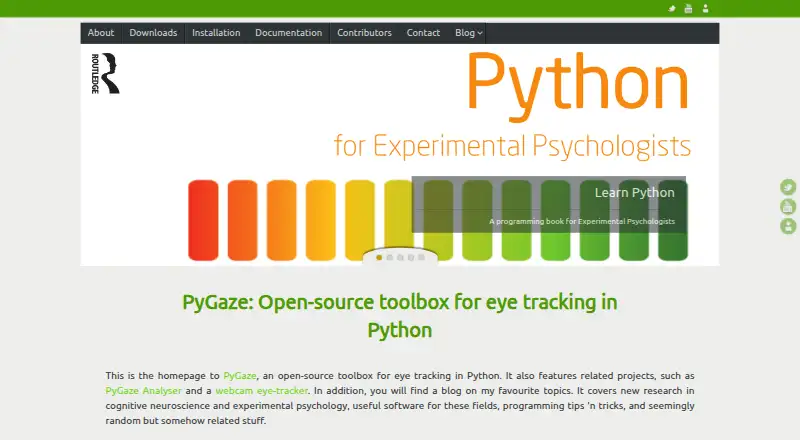Select the fourth slider pagination dot
Screen dimensions: 800x440
(411, 258)
